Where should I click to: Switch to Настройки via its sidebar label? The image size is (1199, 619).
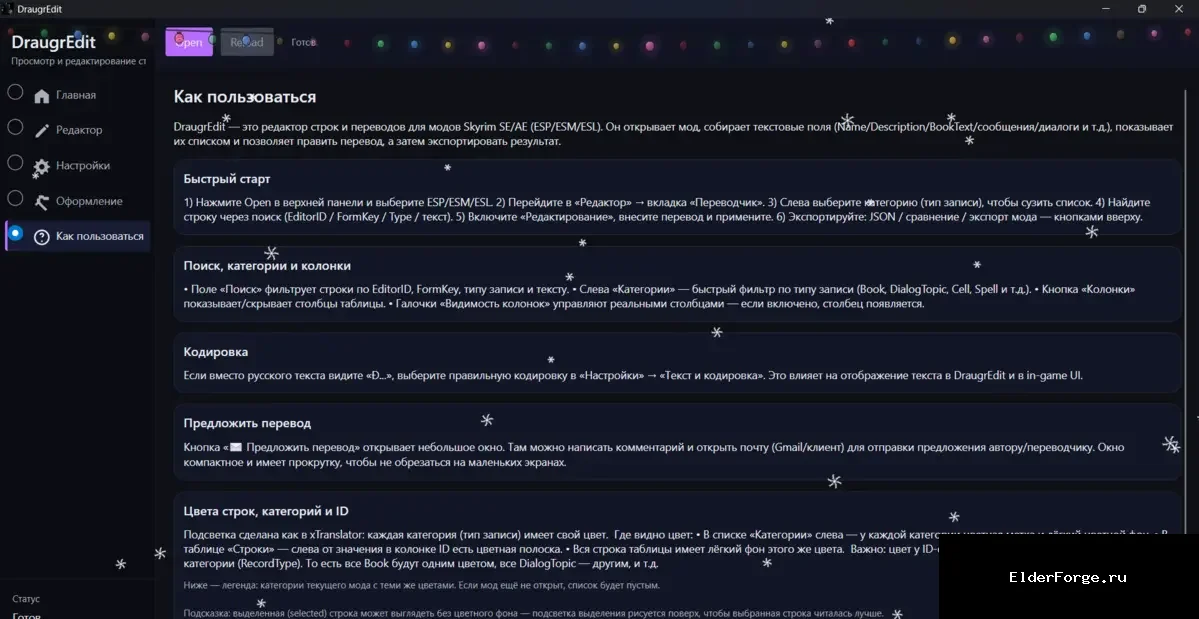[x=83, y=166]
